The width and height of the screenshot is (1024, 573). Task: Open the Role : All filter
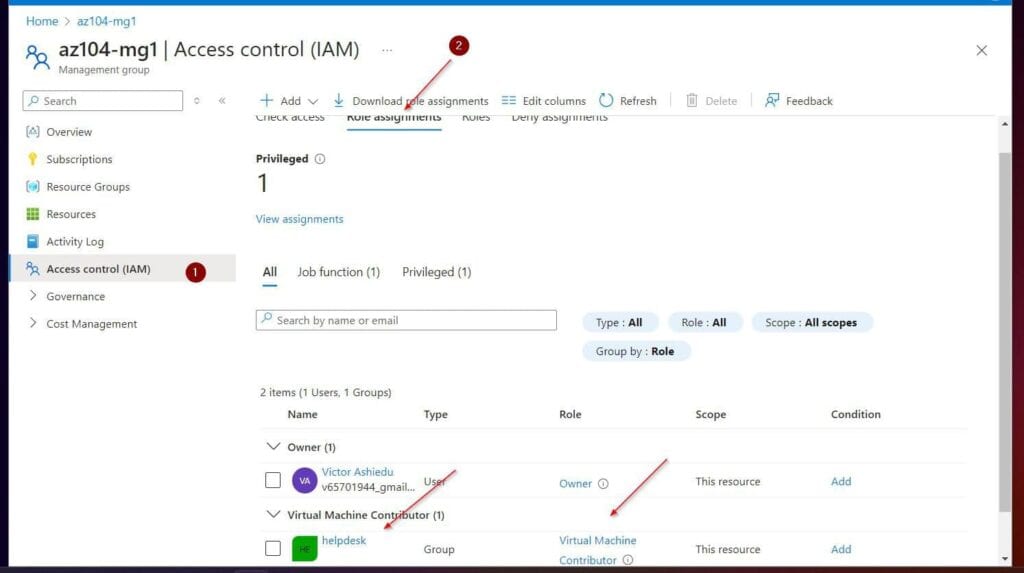click(704, 322)
